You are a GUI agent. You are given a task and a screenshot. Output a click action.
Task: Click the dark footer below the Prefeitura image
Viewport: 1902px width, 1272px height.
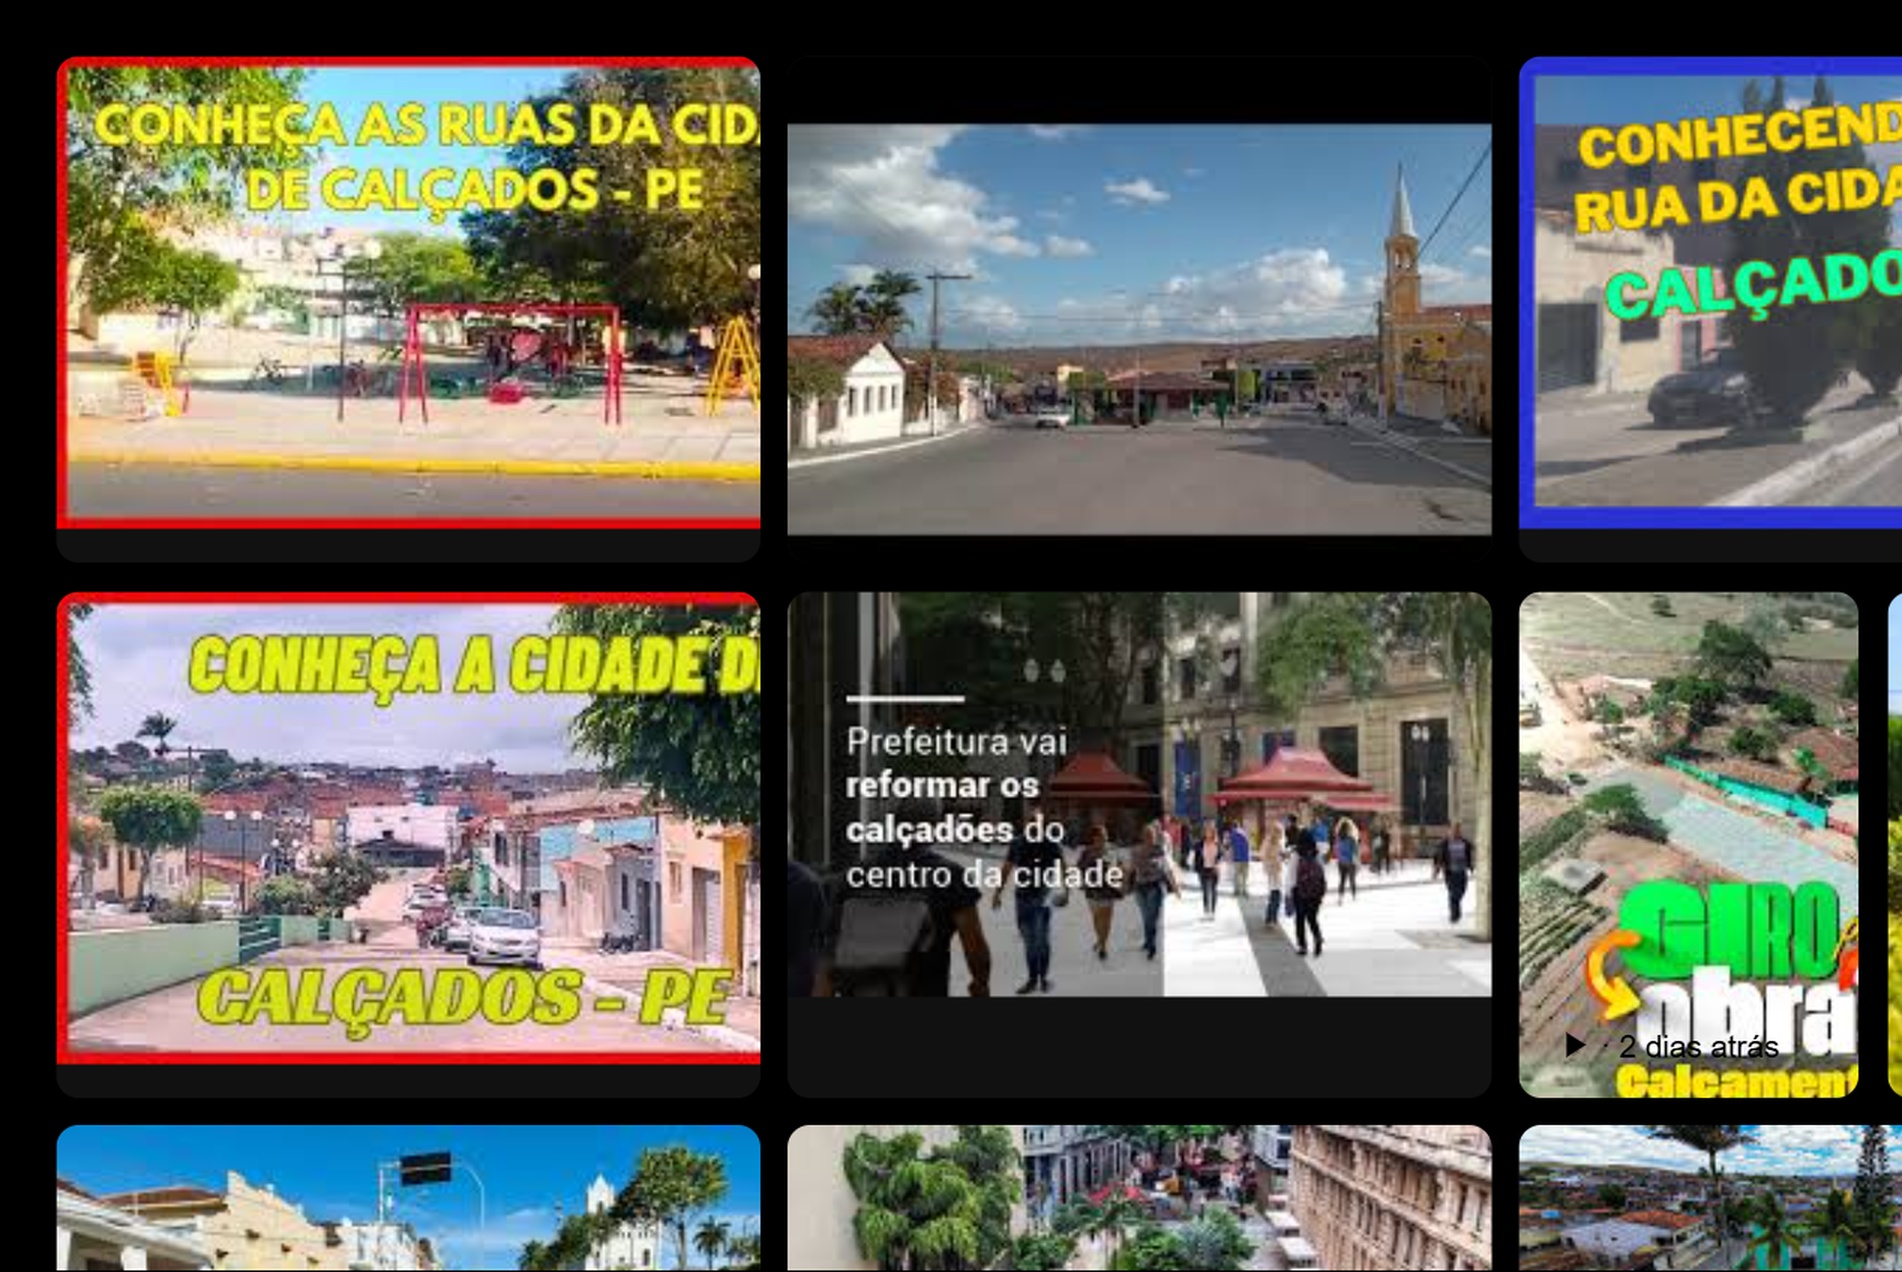[x=1139, y=1045]
